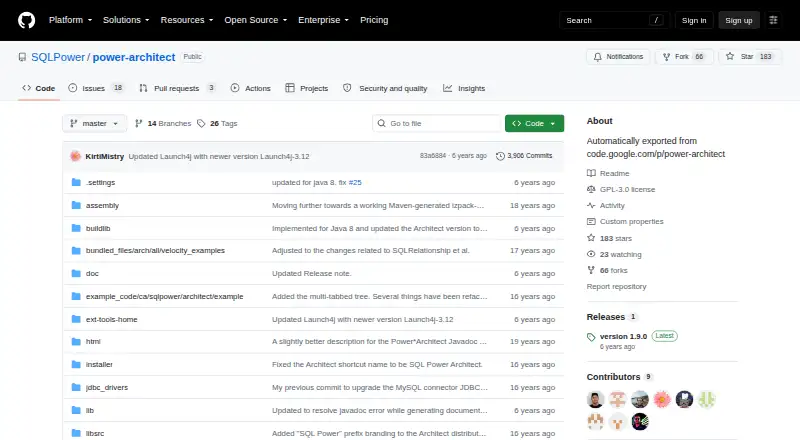
Task: Open the Insights tab
Action: (464, 88)
